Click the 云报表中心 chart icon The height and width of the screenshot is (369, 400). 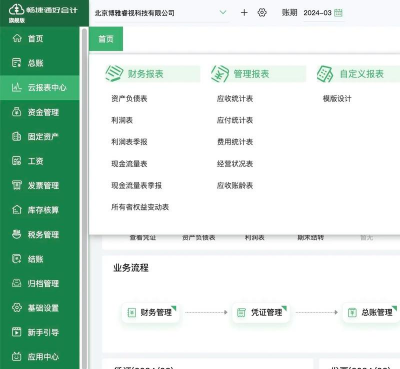(17, 87)
